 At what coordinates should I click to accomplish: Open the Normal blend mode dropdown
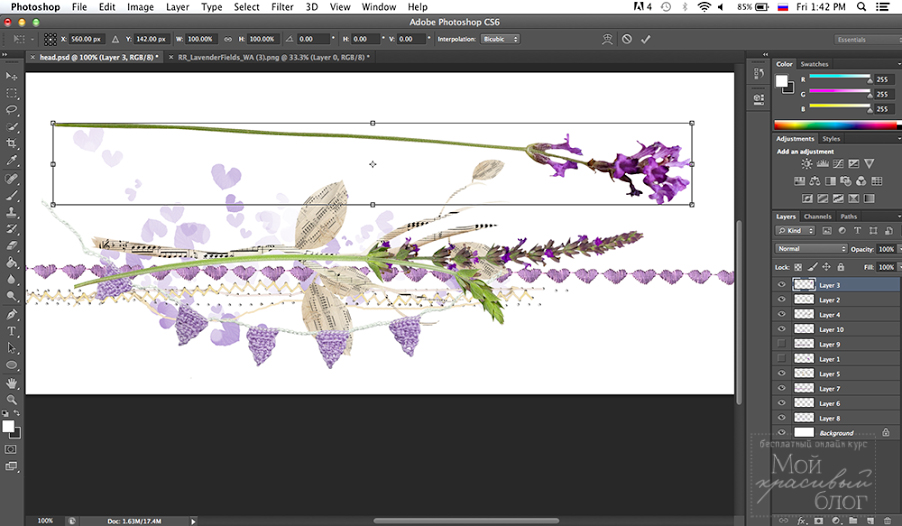click(811, 249)
